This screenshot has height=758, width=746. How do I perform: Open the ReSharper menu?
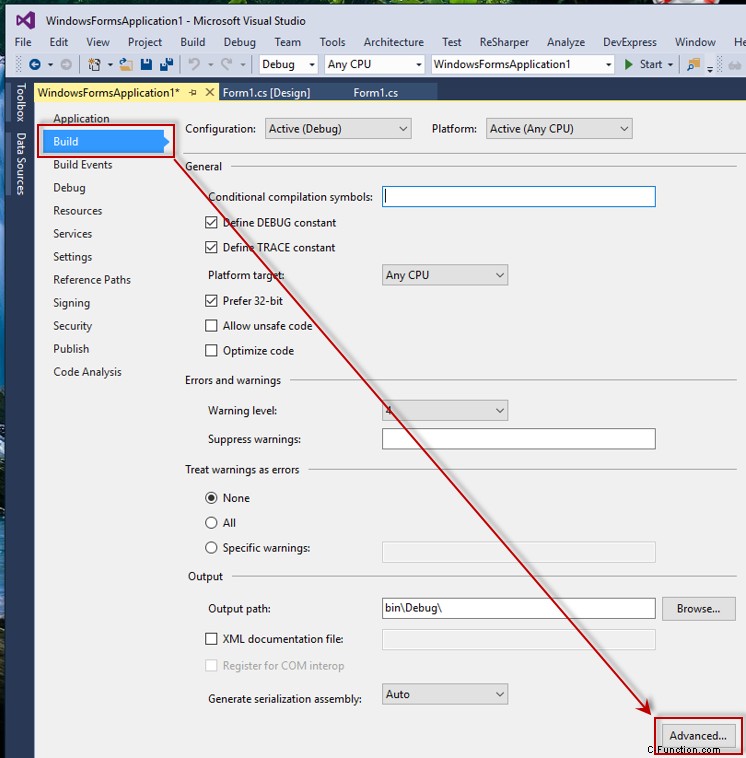tap(504, 42)
